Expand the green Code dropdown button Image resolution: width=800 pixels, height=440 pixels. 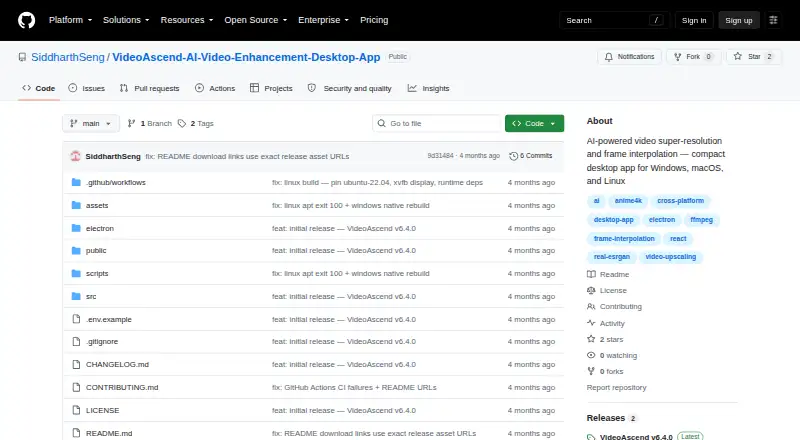click(x=534, y=124)
